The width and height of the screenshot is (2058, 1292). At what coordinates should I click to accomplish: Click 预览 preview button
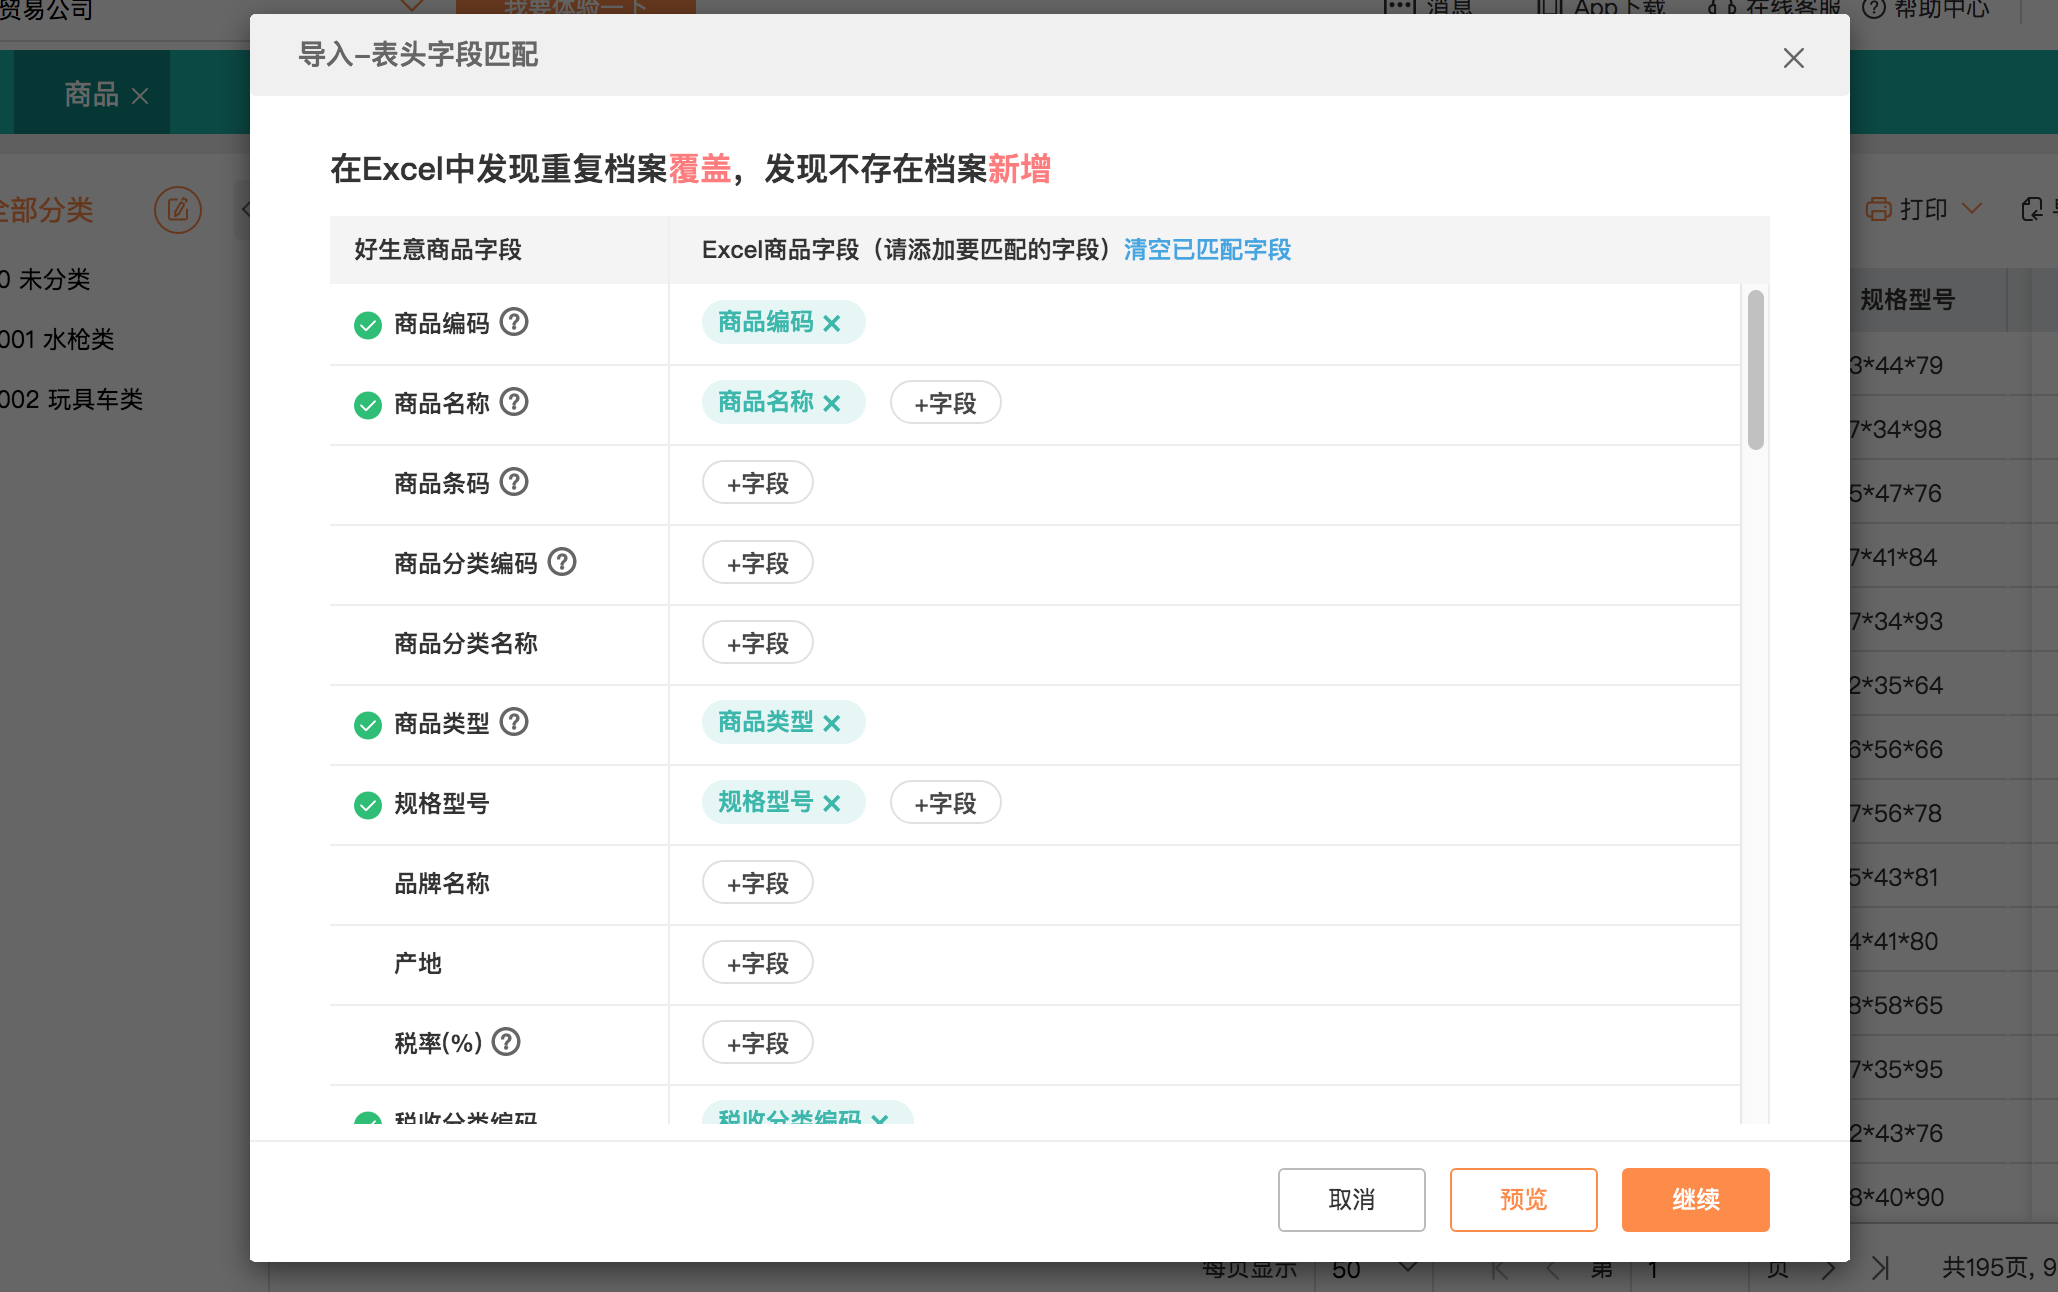pyautogui.click(x=1524, y=1200)
